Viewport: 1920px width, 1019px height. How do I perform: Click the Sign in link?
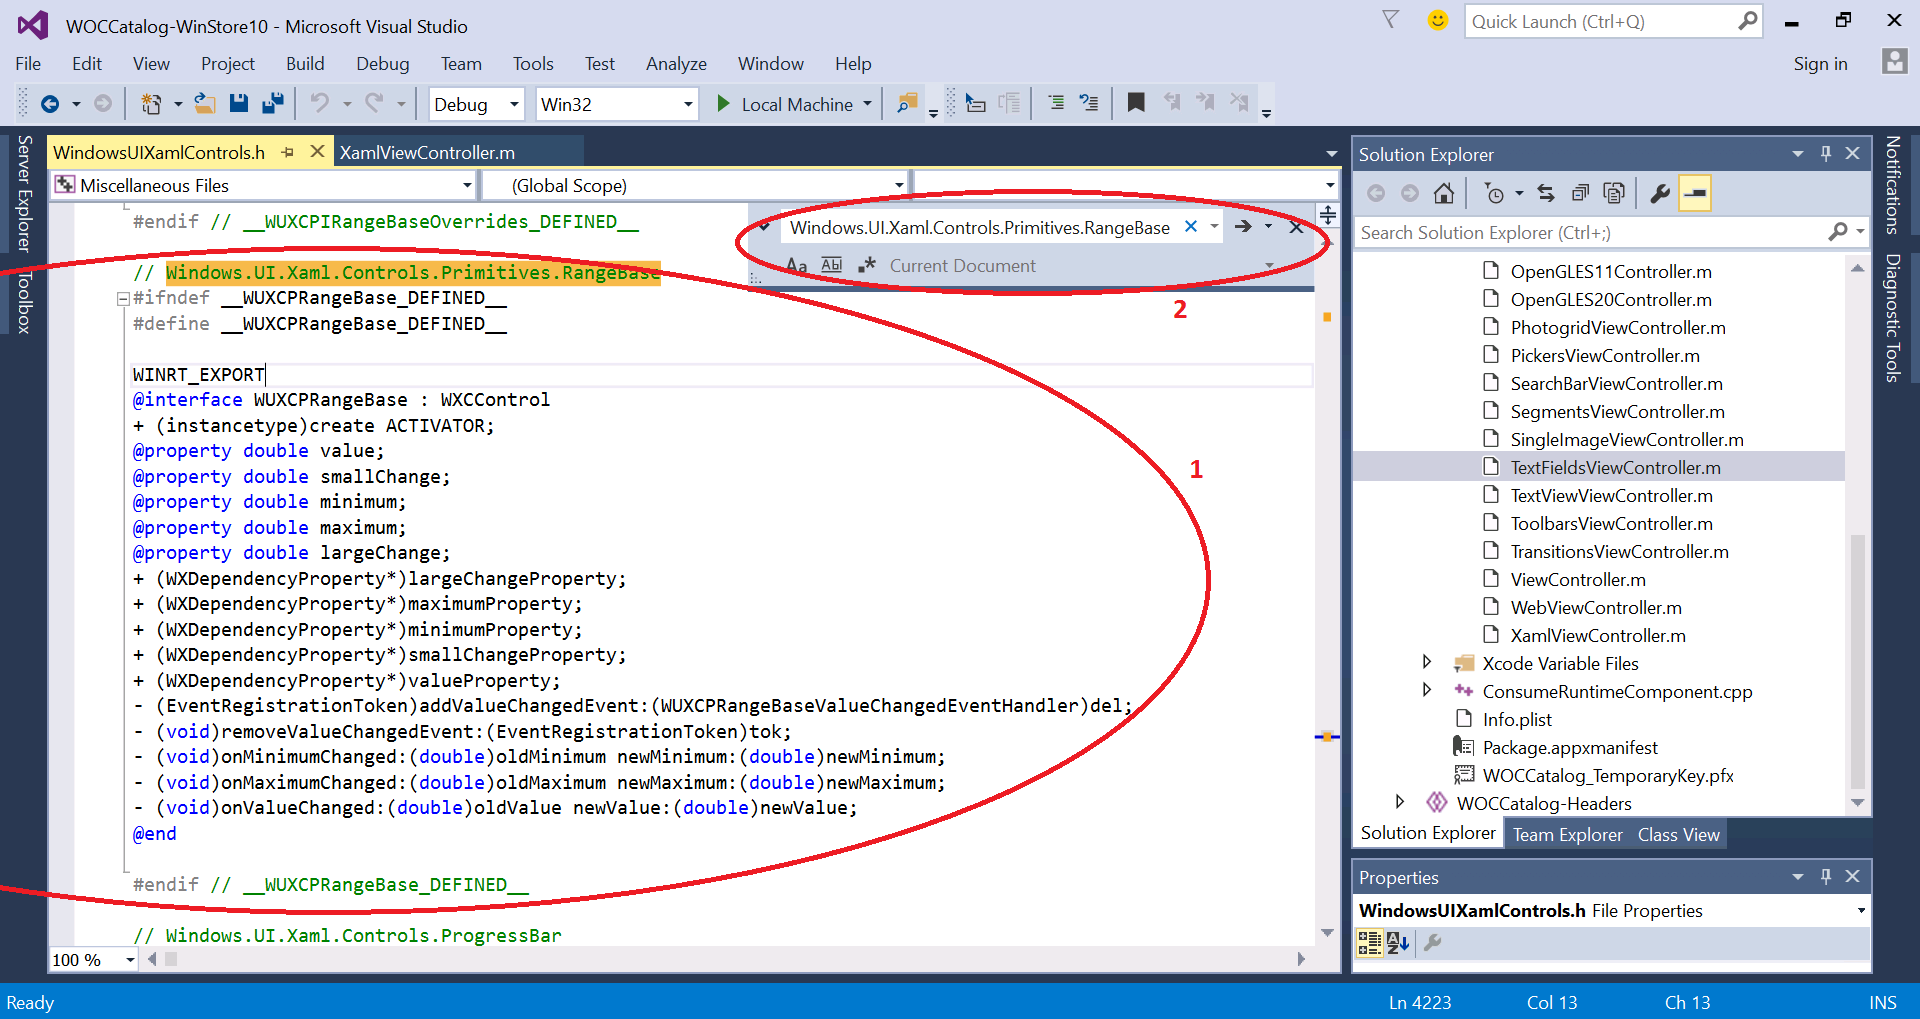(1819, 64)
